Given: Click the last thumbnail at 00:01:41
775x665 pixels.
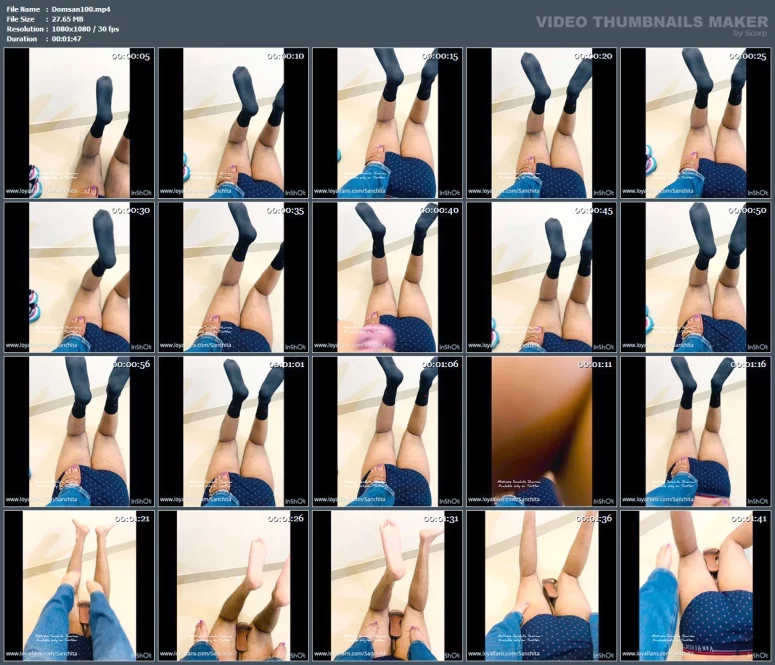Looking at the screenshot, I should (695, 585).
